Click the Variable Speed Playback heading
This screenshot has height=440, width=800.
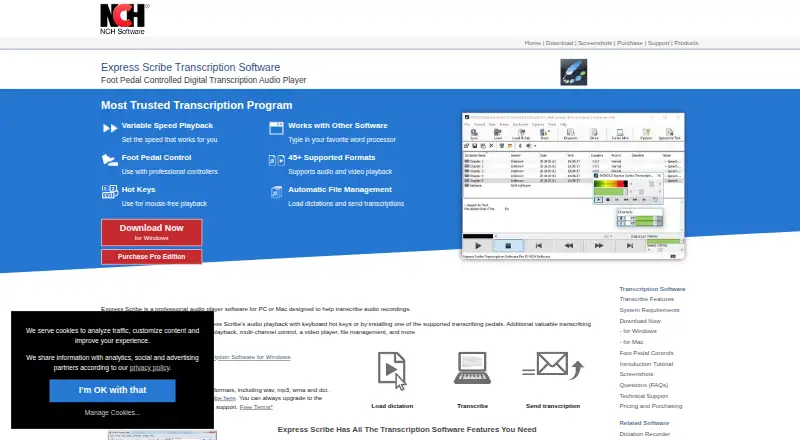pos(167,126)
